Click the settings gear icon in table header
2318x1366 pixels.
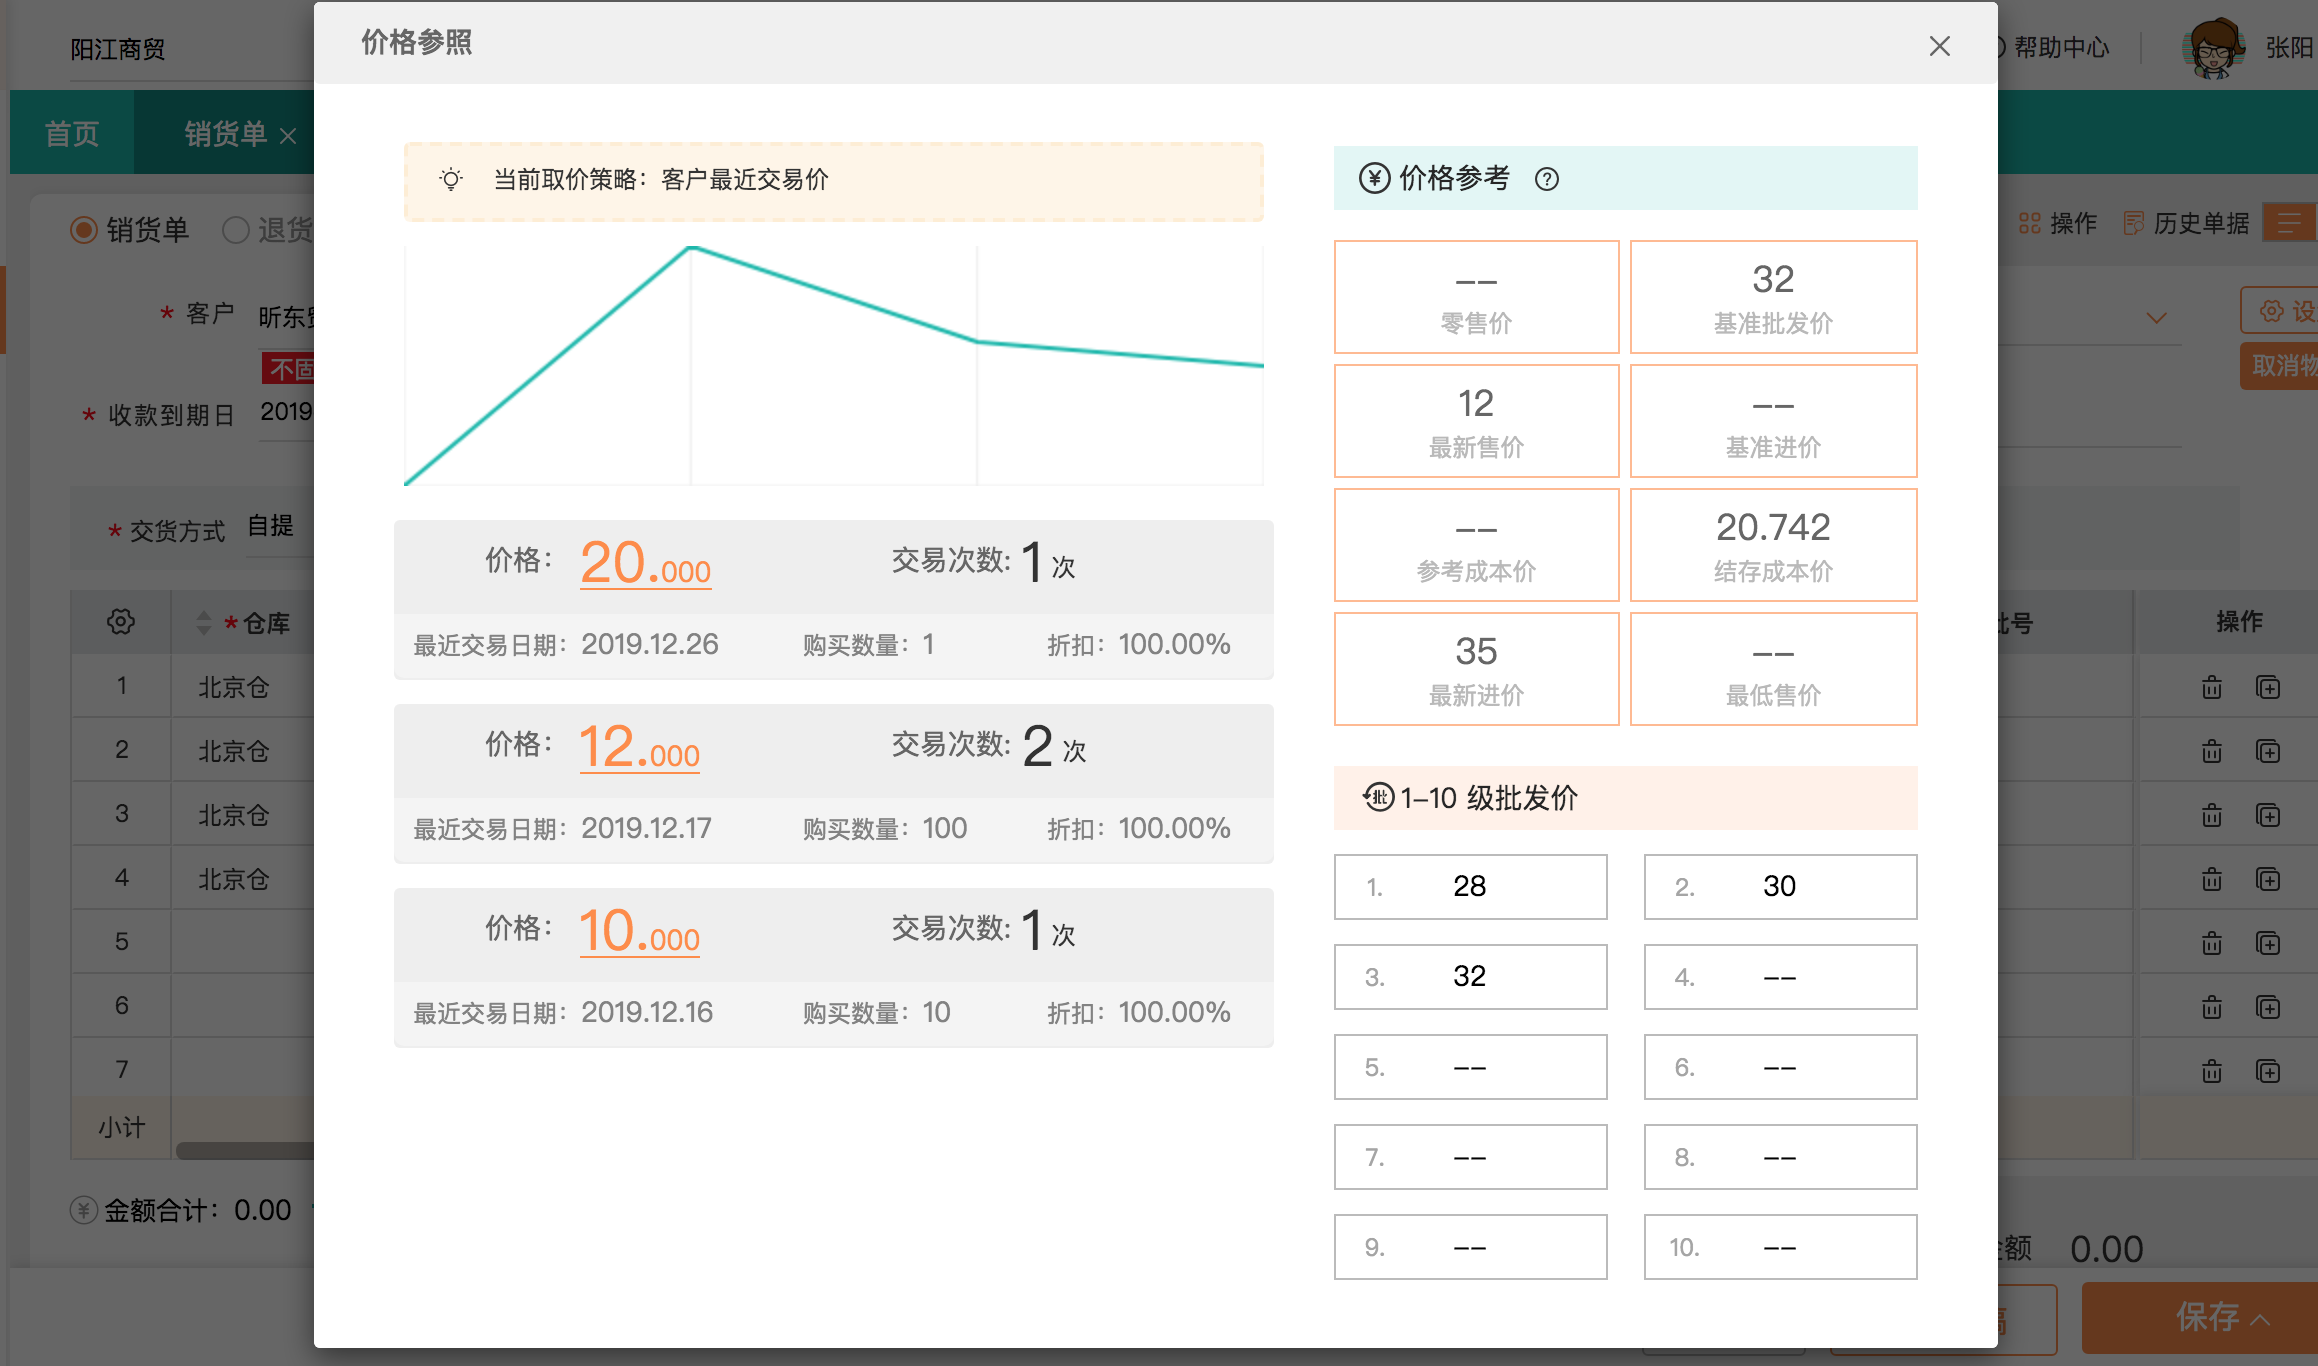pos(122,624)
